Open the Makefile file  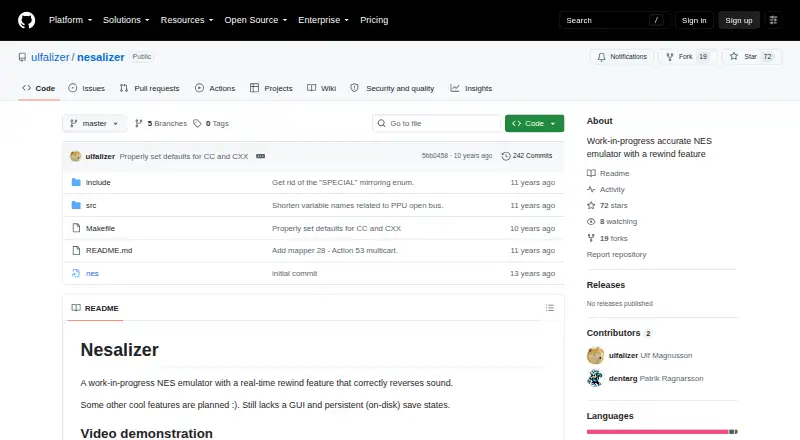pos(100,228)
